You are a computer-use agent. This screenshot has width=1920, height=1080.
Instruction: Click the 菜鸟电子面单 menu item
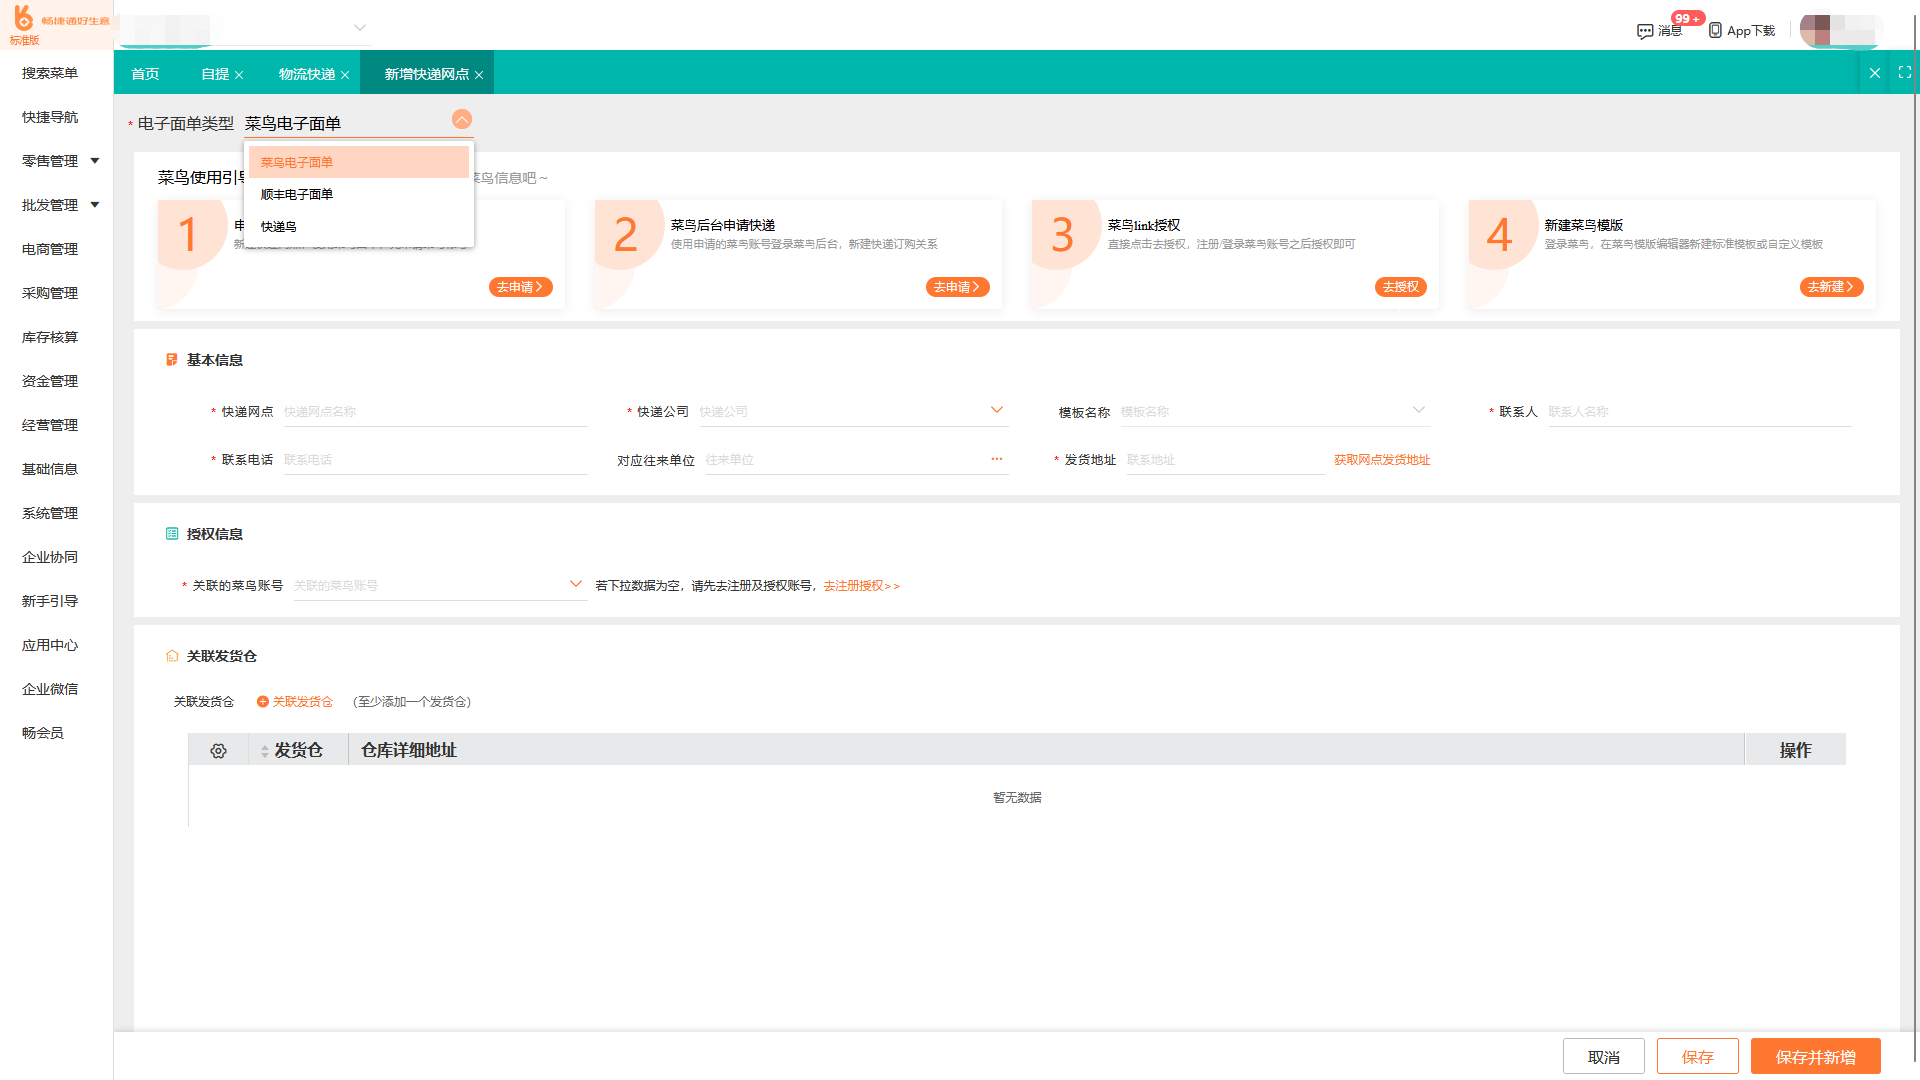pos(356,161)
